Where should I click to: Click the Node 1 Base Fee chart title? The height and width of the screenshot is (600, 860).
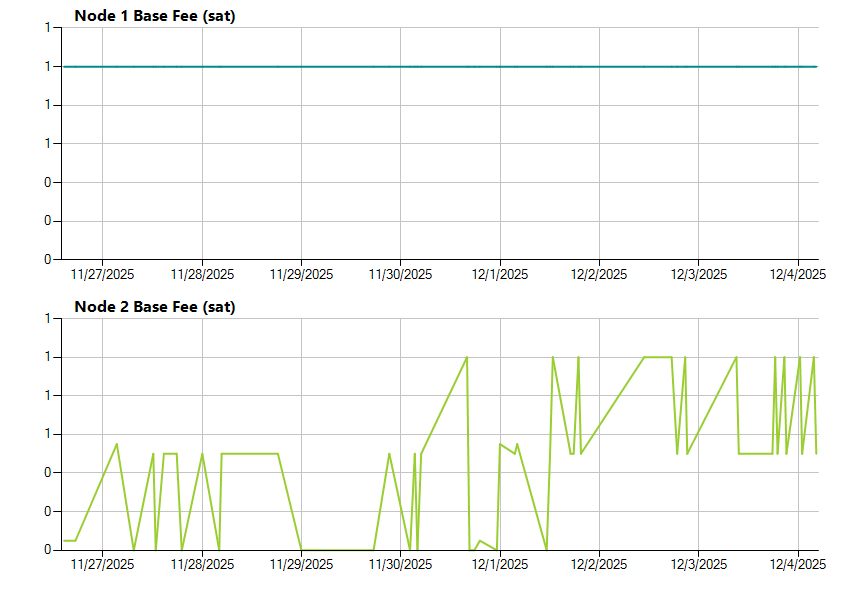[x=155, y=16]
